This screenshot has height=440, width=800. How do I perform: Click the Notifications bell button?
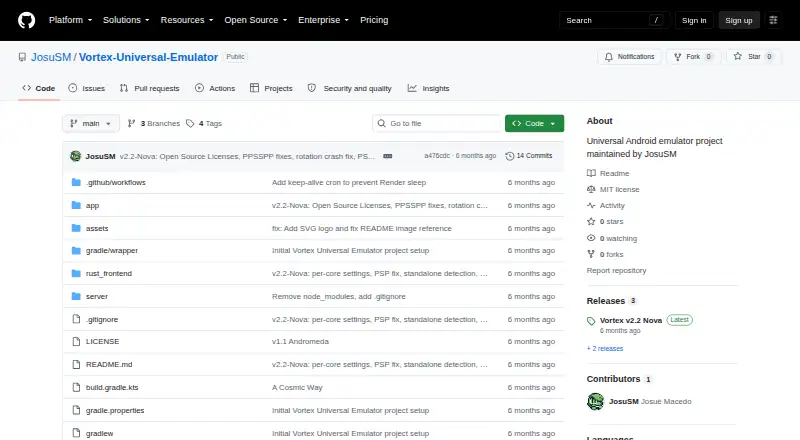[x=630, y=57]
